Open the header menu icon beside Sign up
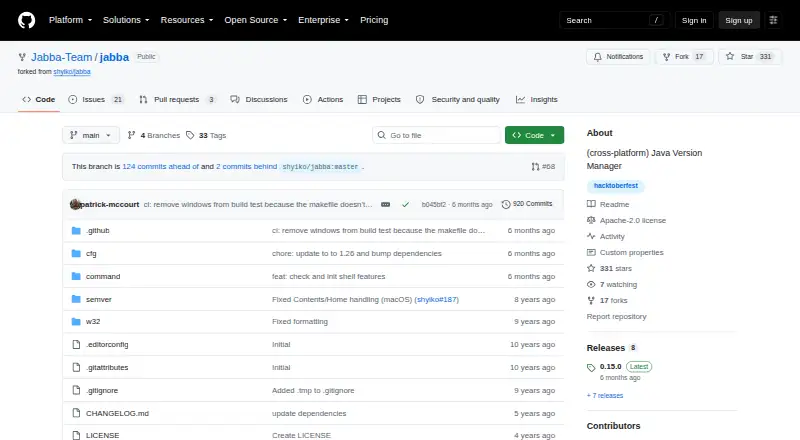The width and height of the screenshot is (800, 440). coord(773,20)
